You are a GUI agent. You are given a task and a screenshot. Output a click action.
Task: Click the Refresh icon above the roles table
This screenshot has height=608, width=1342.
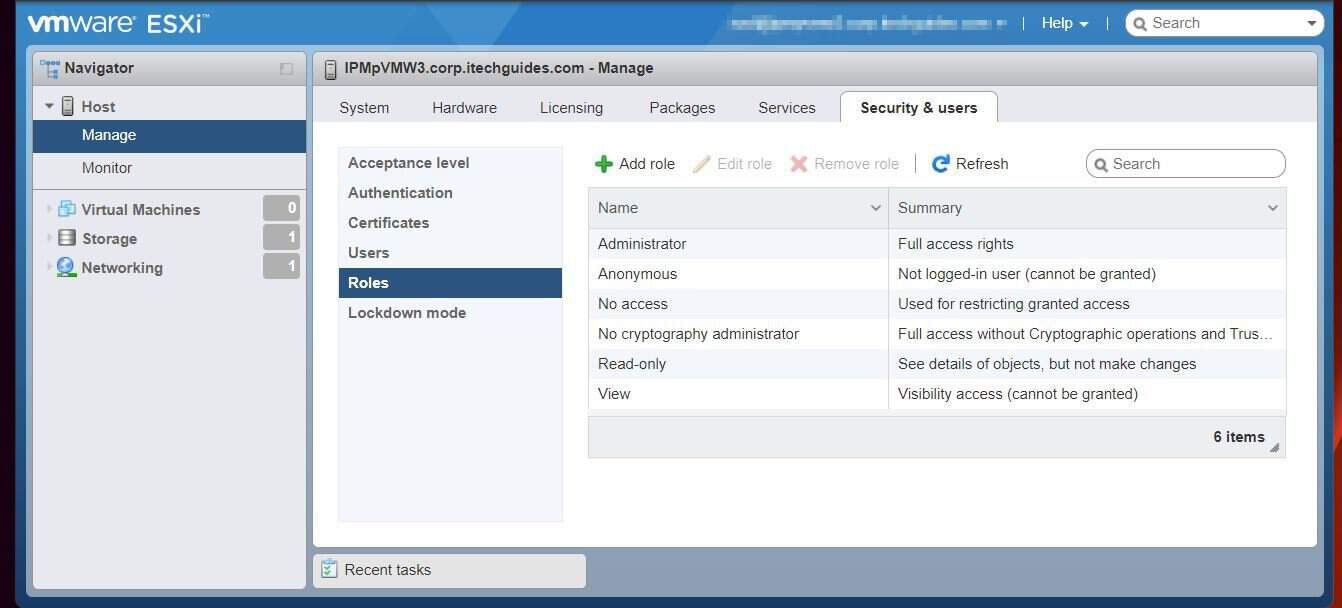coord(940,163)
